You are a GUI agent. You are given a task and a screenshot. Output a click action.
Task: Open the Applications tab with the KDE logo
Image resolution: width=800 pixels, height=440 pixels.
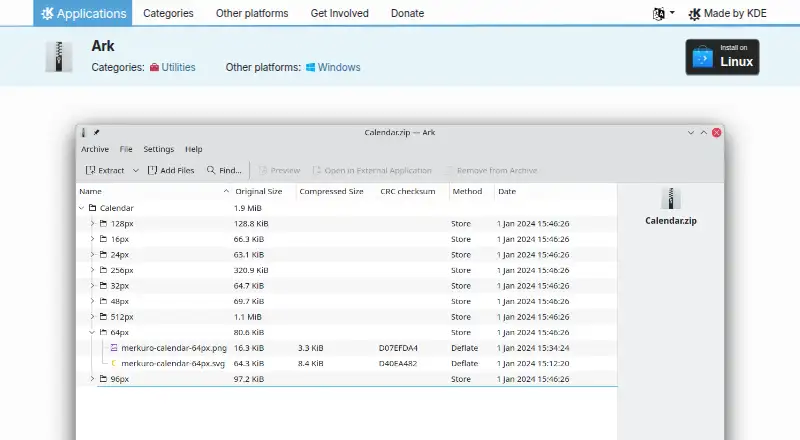pos(83,13)
